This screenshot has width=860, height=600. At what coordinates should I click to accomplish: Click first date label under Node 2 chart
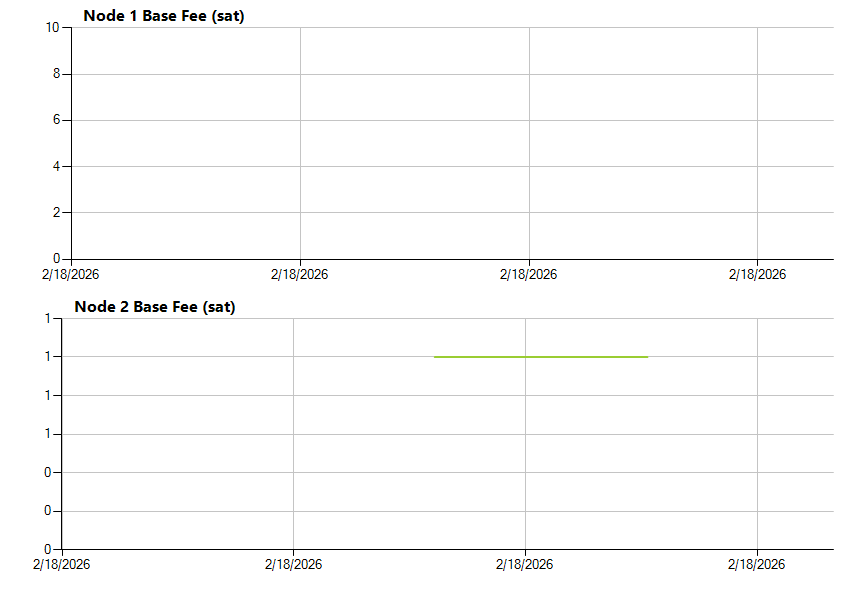coord(62,564)
